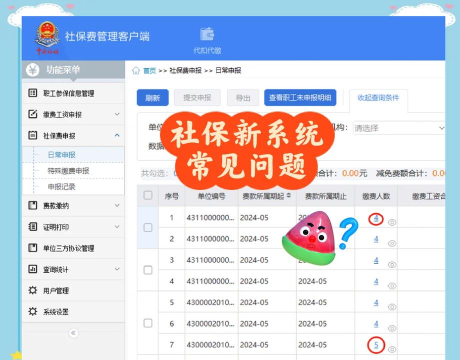Toggle the select-all header checkbox
The image size is (460, 360).
[148, 195]
